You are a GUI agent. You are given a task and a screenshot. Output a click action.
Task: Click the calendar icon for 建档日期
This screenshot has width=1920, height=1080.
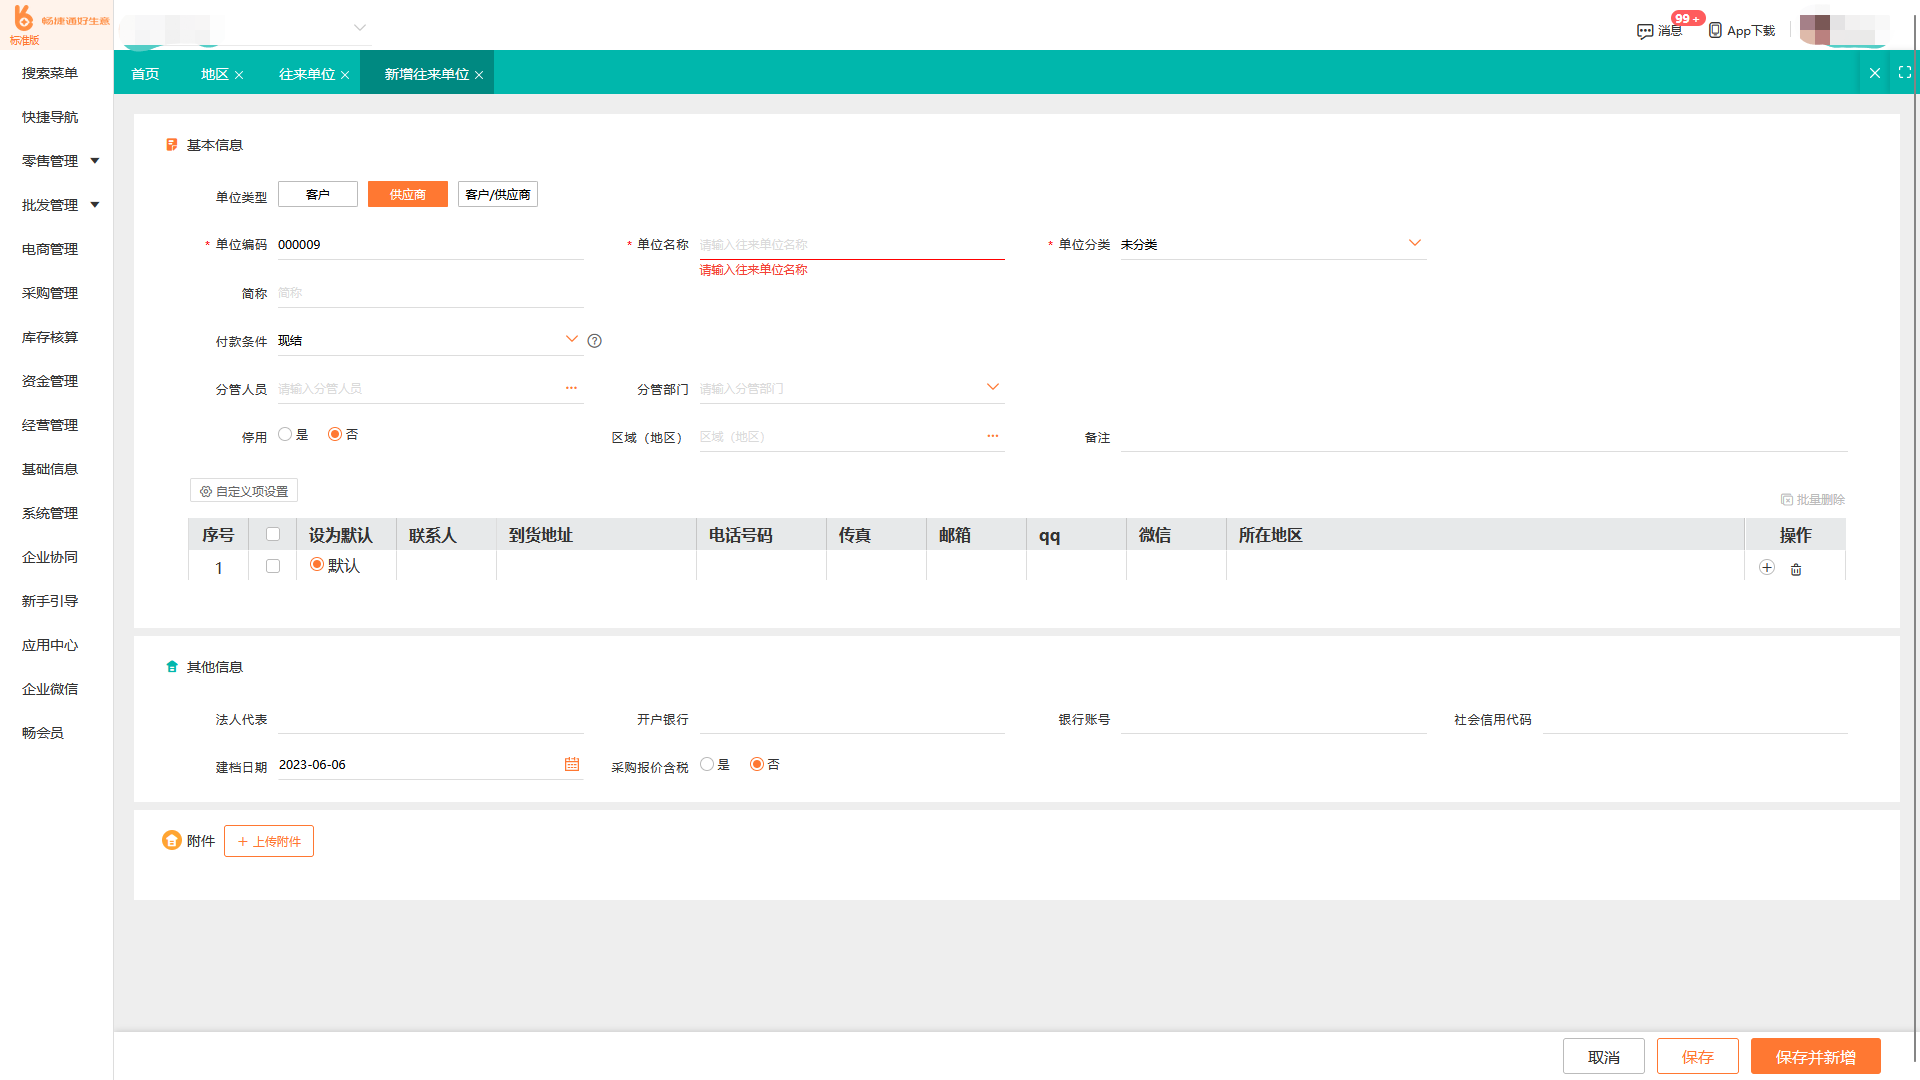572,765
